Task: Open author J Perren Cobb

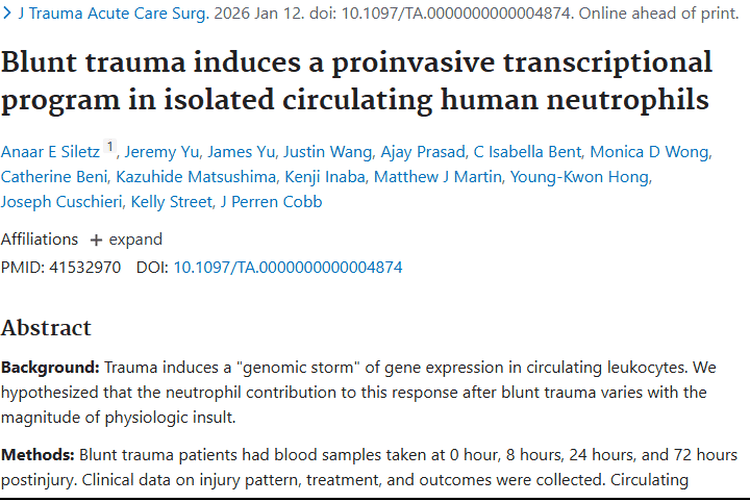Action: [x=271, y=202]
